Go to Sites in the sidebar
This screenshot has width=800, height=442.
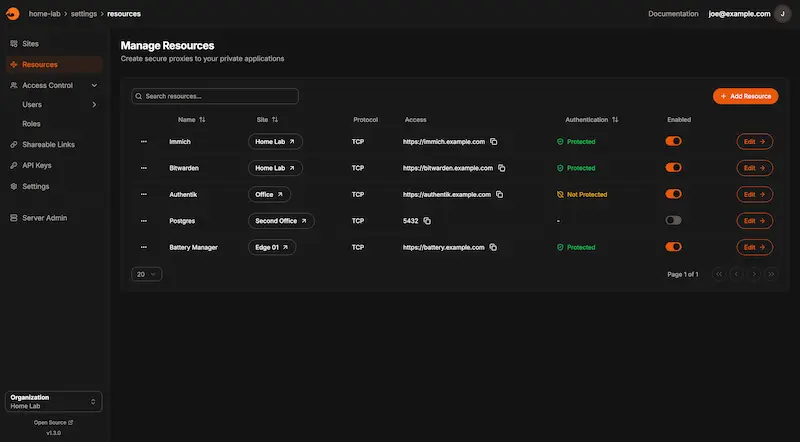click(30, 45)
